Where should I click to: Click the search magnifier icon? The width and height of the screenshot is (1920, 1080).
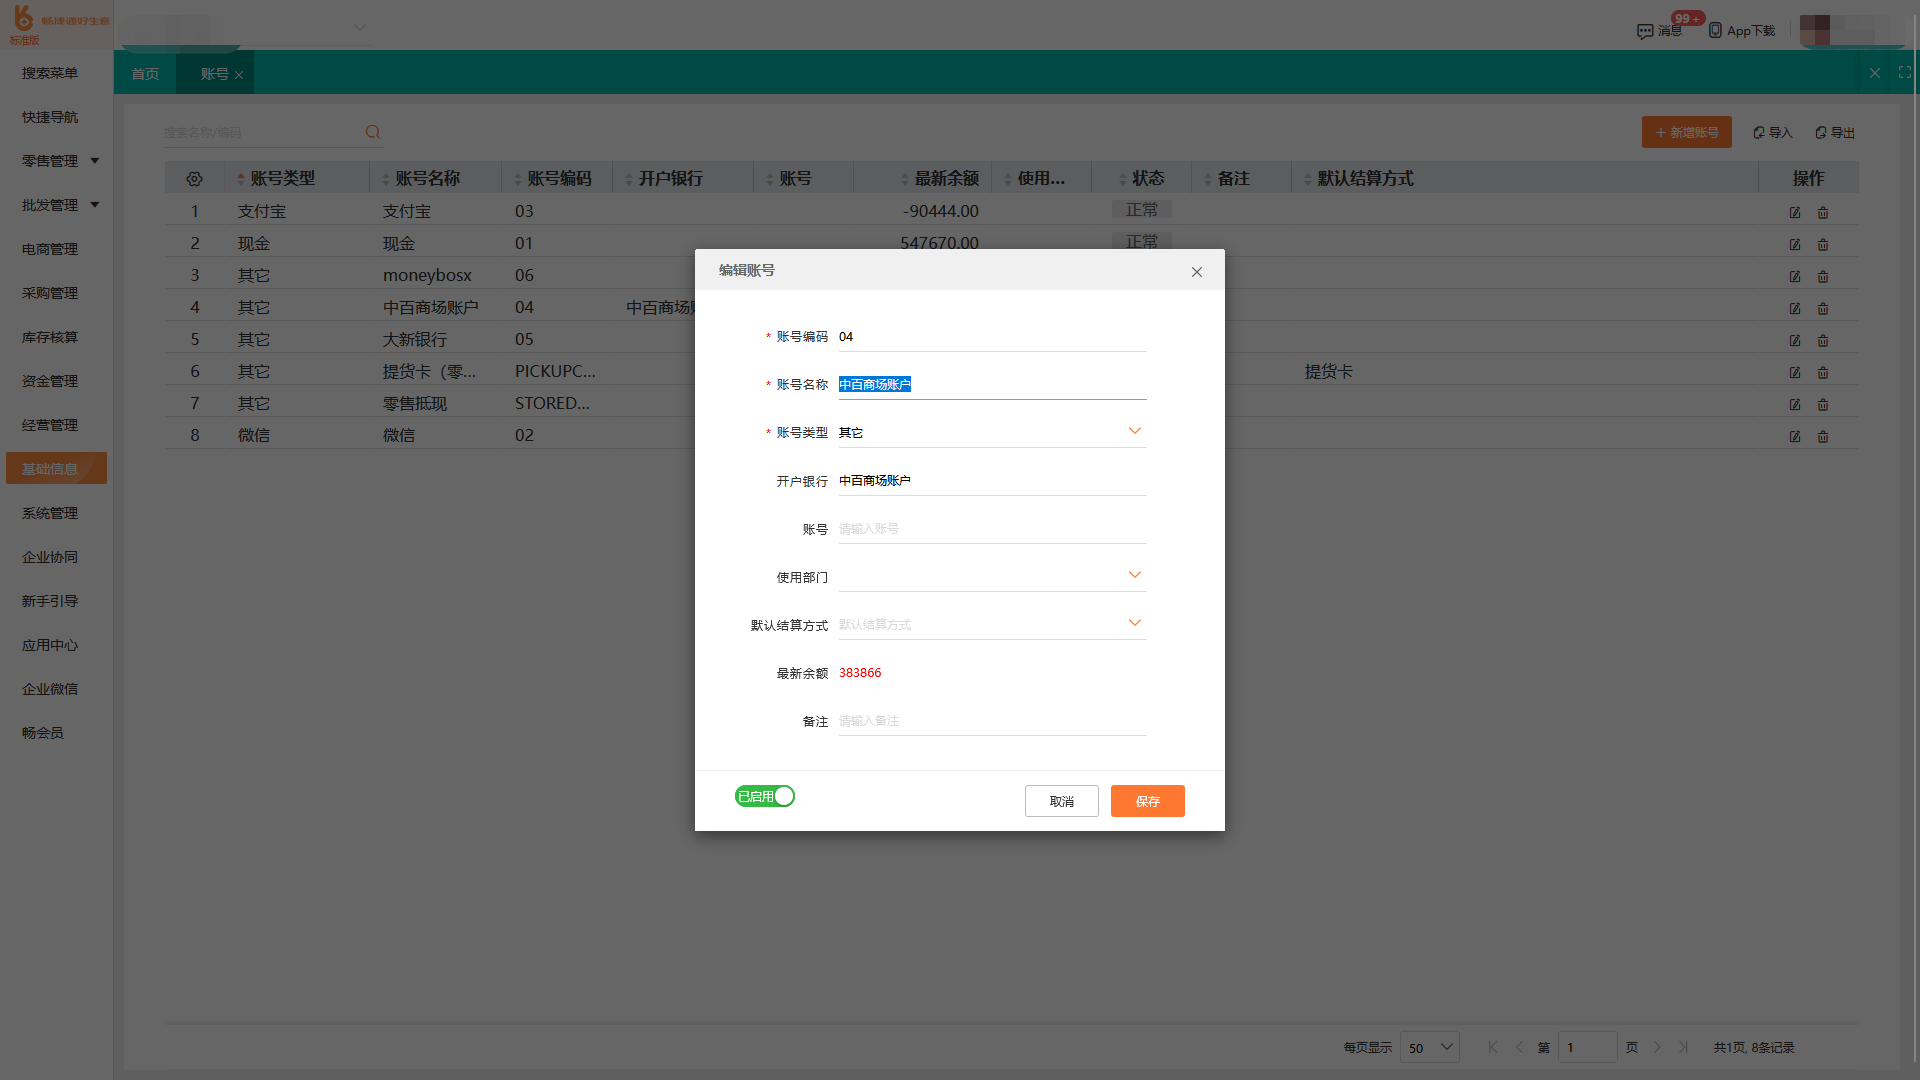click(x=373, y=132)
